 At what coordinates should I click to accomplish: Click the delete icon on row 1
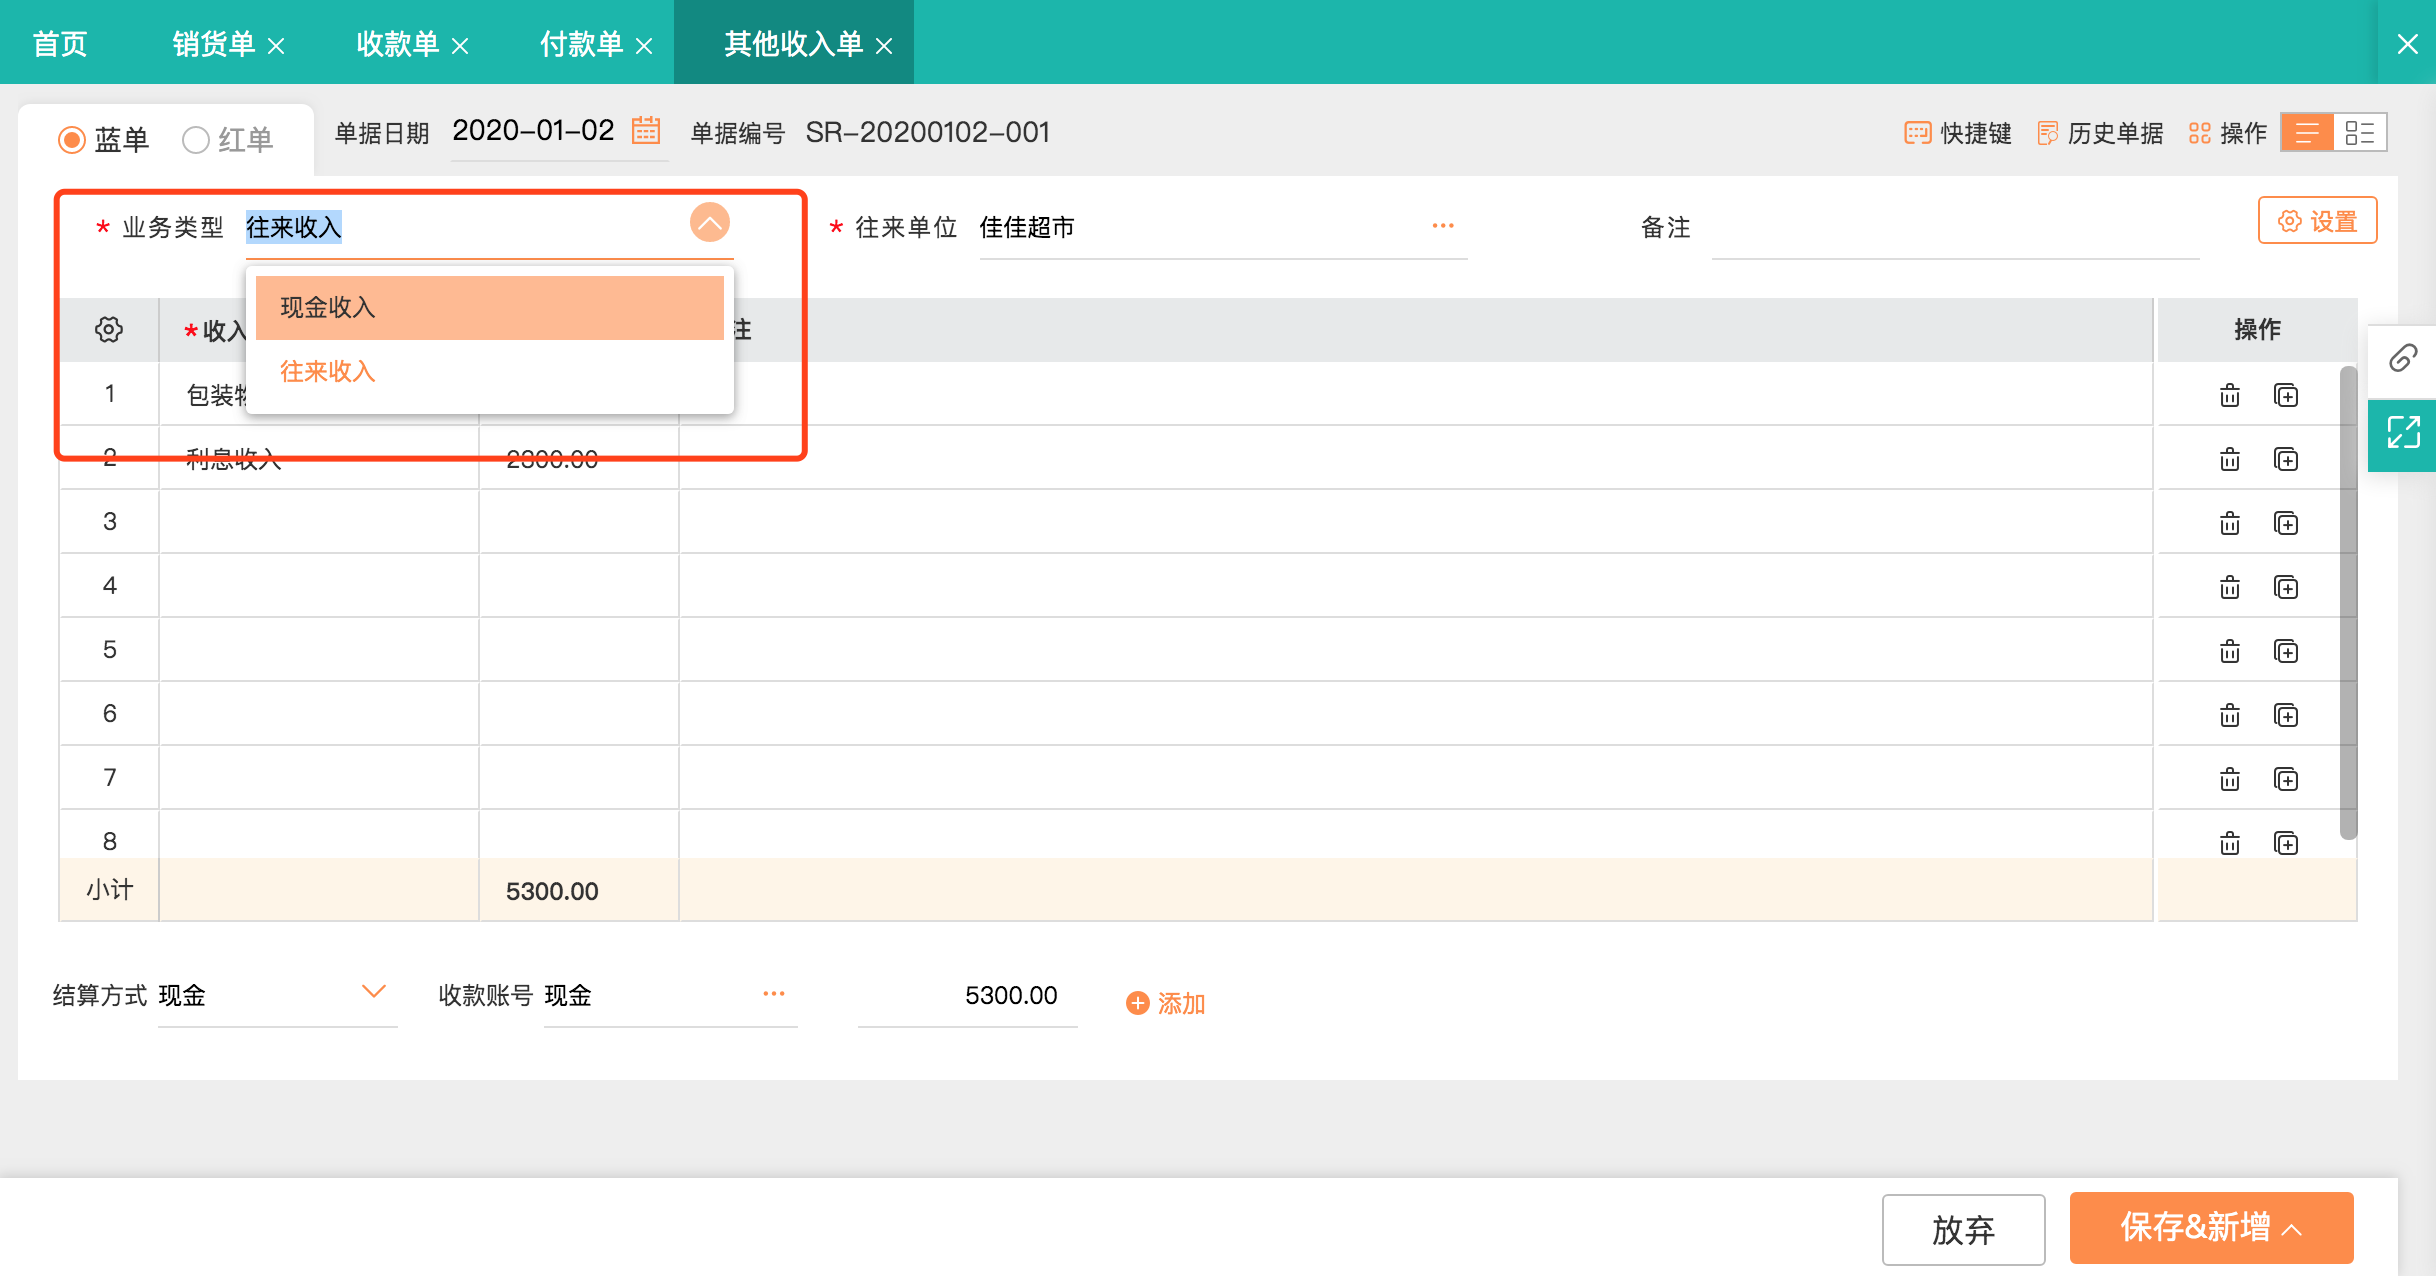coord(2228,395)
